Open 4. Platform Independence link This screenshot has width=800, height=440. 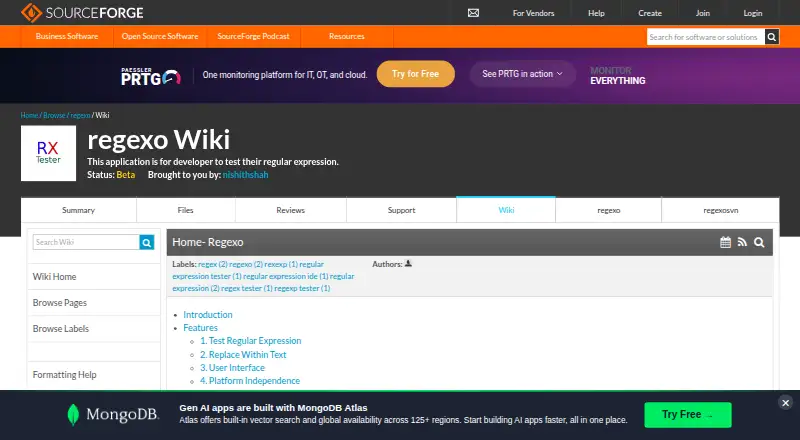click(x=250, y=381)
